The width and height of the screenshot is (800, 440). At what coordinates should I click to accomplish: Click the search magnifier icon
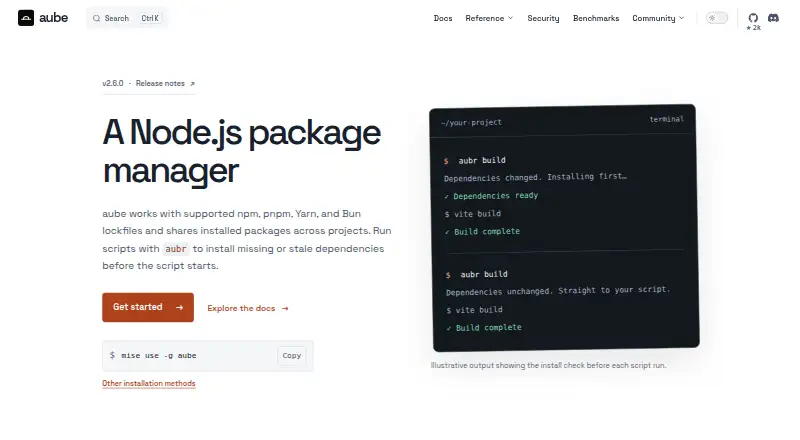96,18
